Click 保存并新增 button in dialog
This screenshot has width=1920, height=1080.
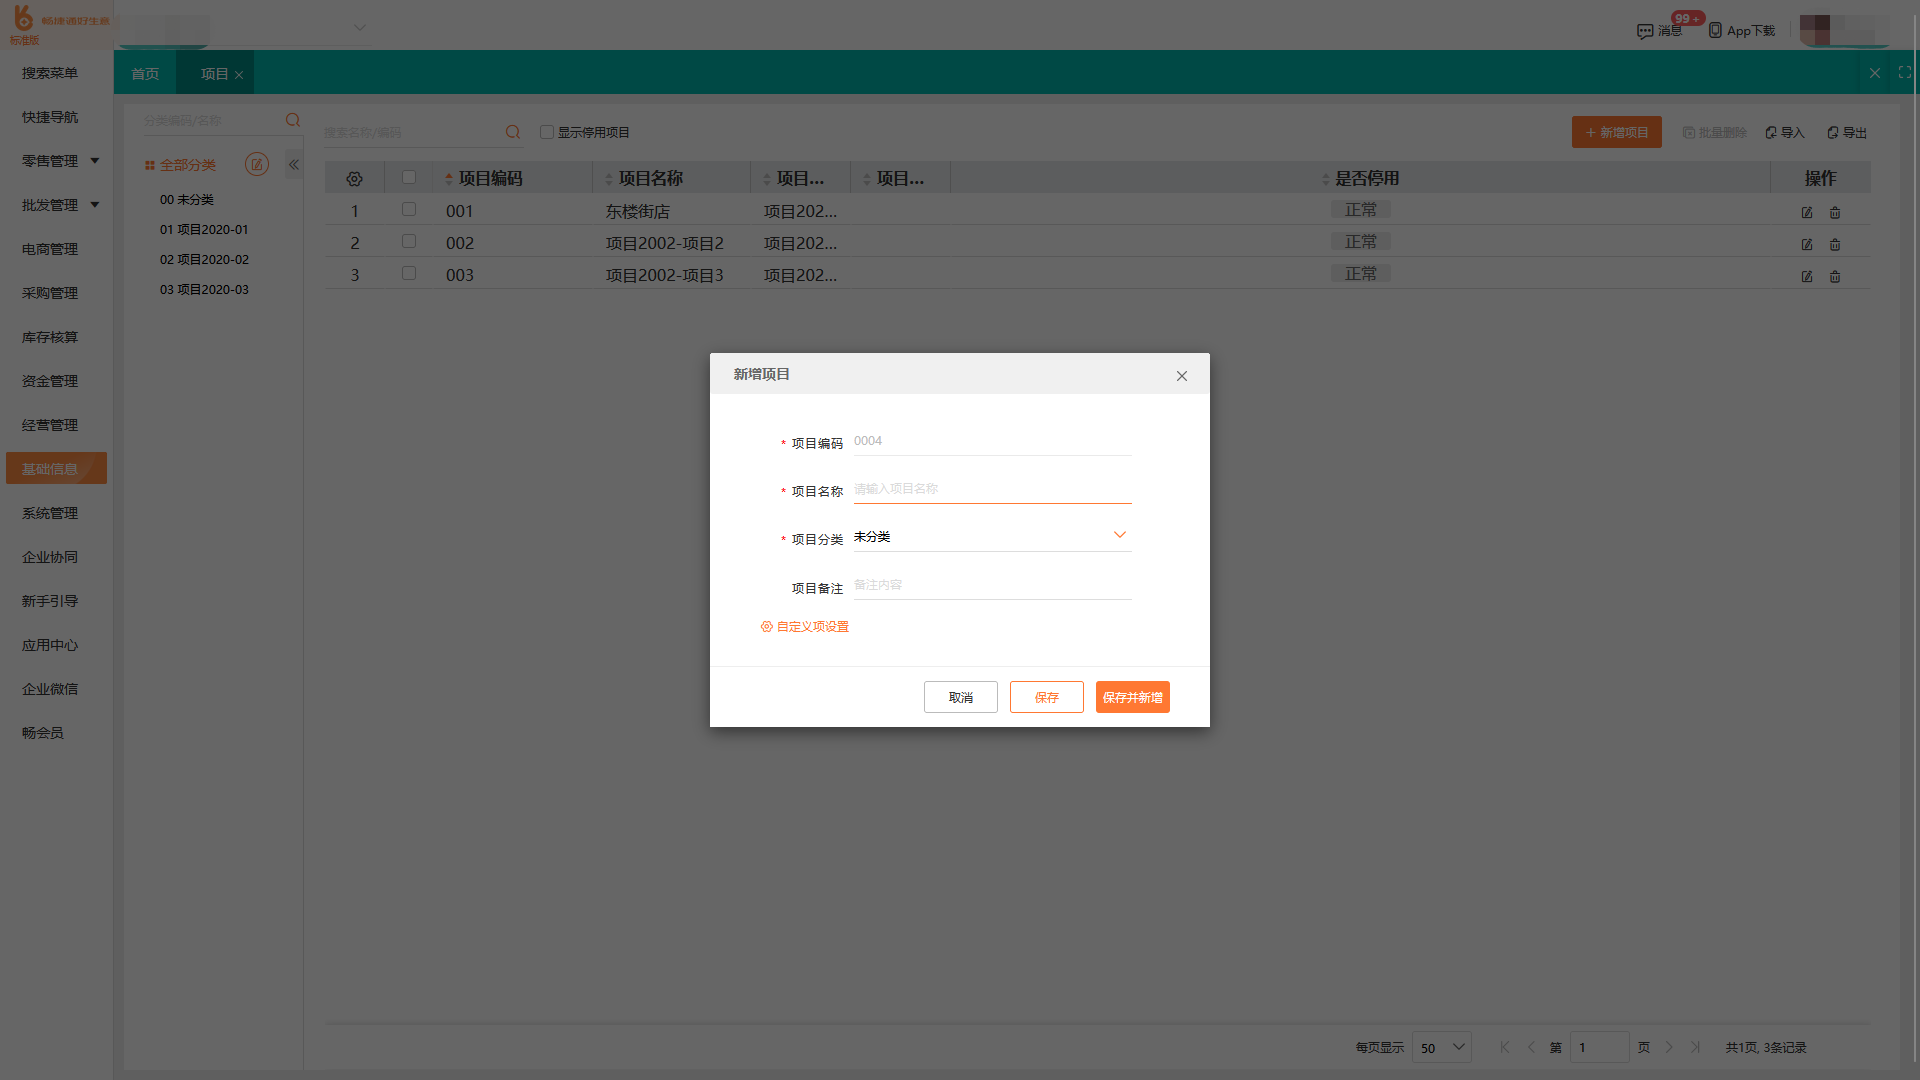tap(1131, 696)
